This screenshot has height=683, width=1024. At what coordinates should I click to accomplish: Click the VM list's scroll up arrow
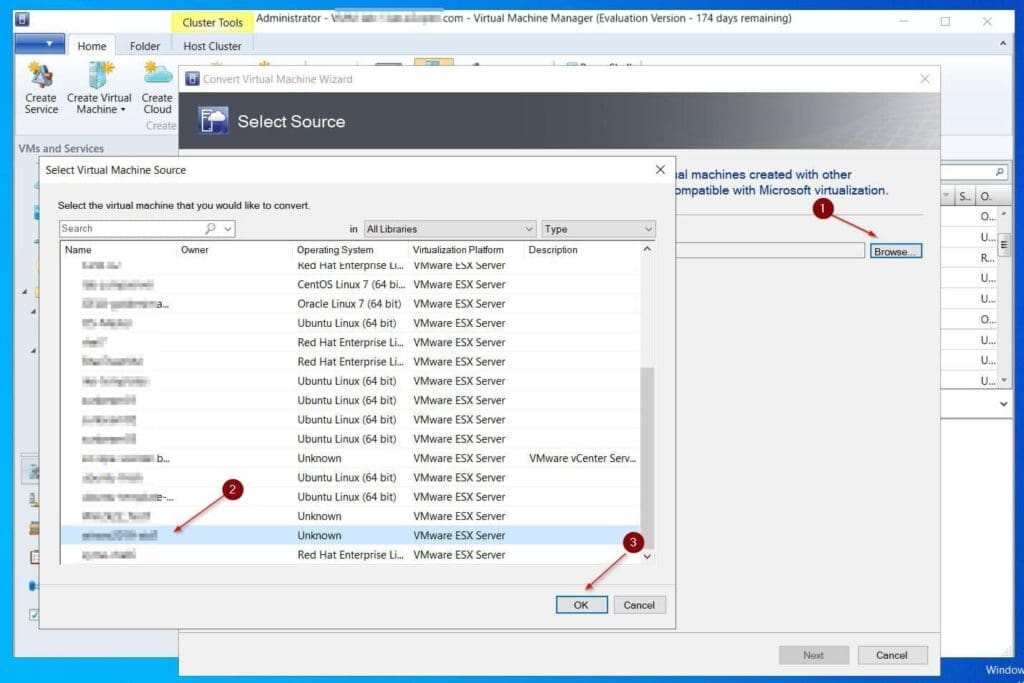point(647,249)
